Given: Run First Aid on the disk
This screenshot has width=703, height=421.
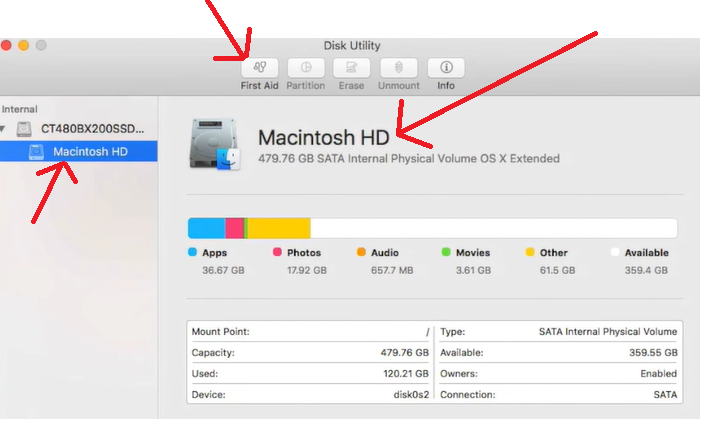Looking at the screenshot, I should 260,68.
